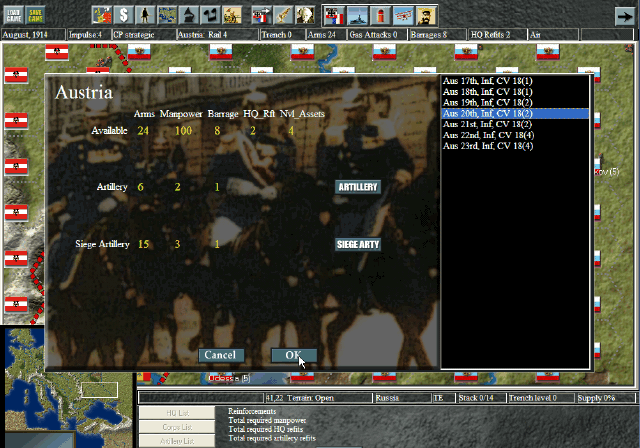Click Cancel to close Austria dialog
This screenshot has width=640, height=448.
pyautogui.click(x=220, y=355)
